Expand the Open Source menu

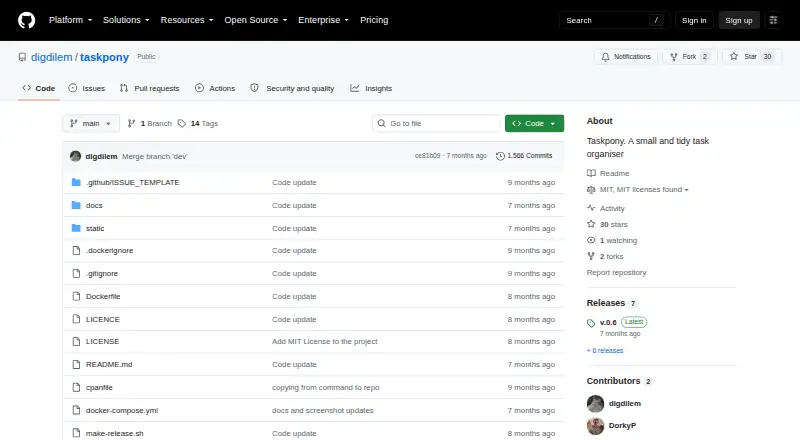click(x=256, y=20)
